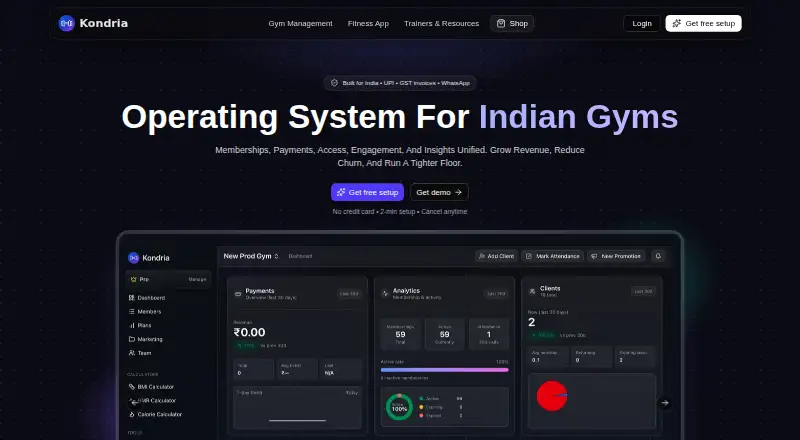Click the Active rate gradient progress bar
The height and width of the screenshot is (440, 800).
(444, 370)
